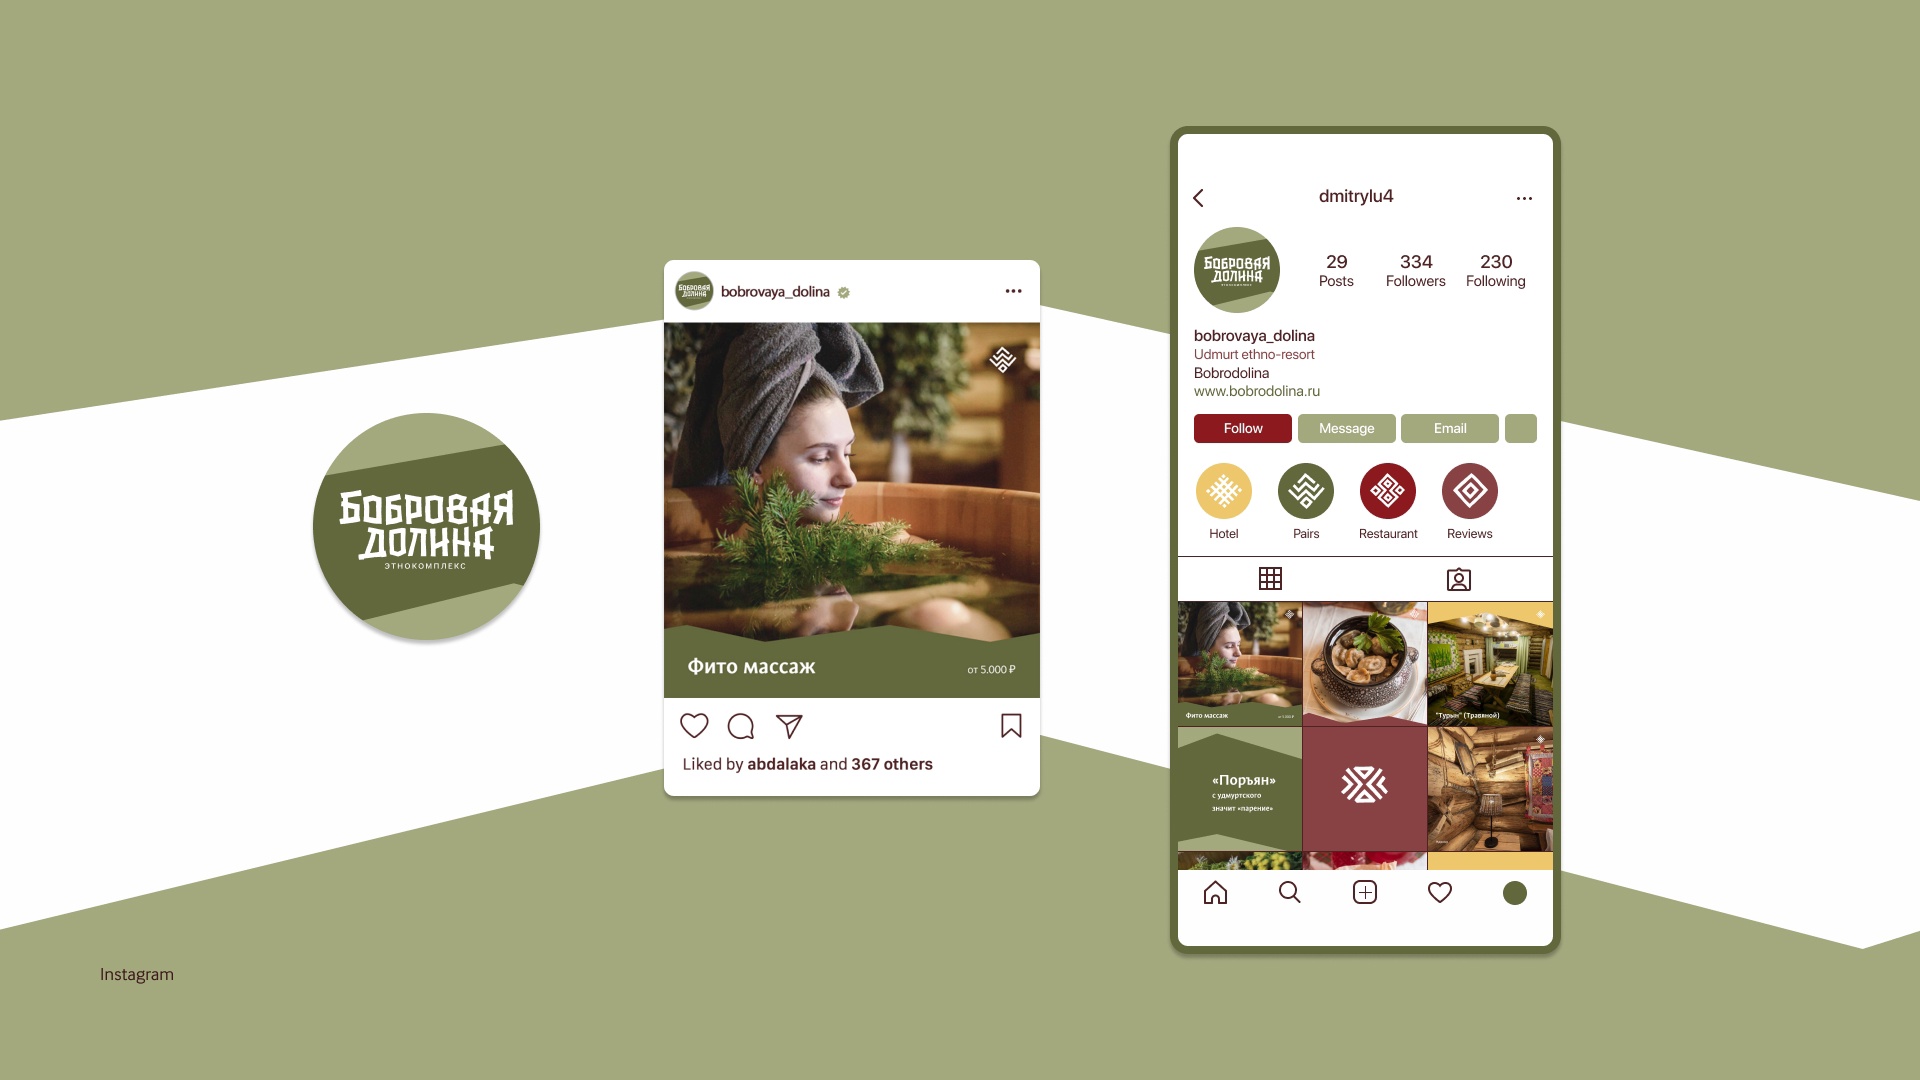
Task: Switch to tagged photos view icon
Action: point(1458,578)
